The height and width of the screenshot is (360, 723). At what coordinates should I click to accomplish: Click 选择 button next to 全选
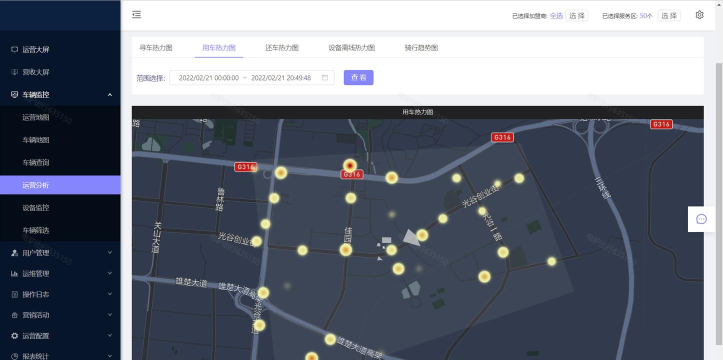click(577, 16)
